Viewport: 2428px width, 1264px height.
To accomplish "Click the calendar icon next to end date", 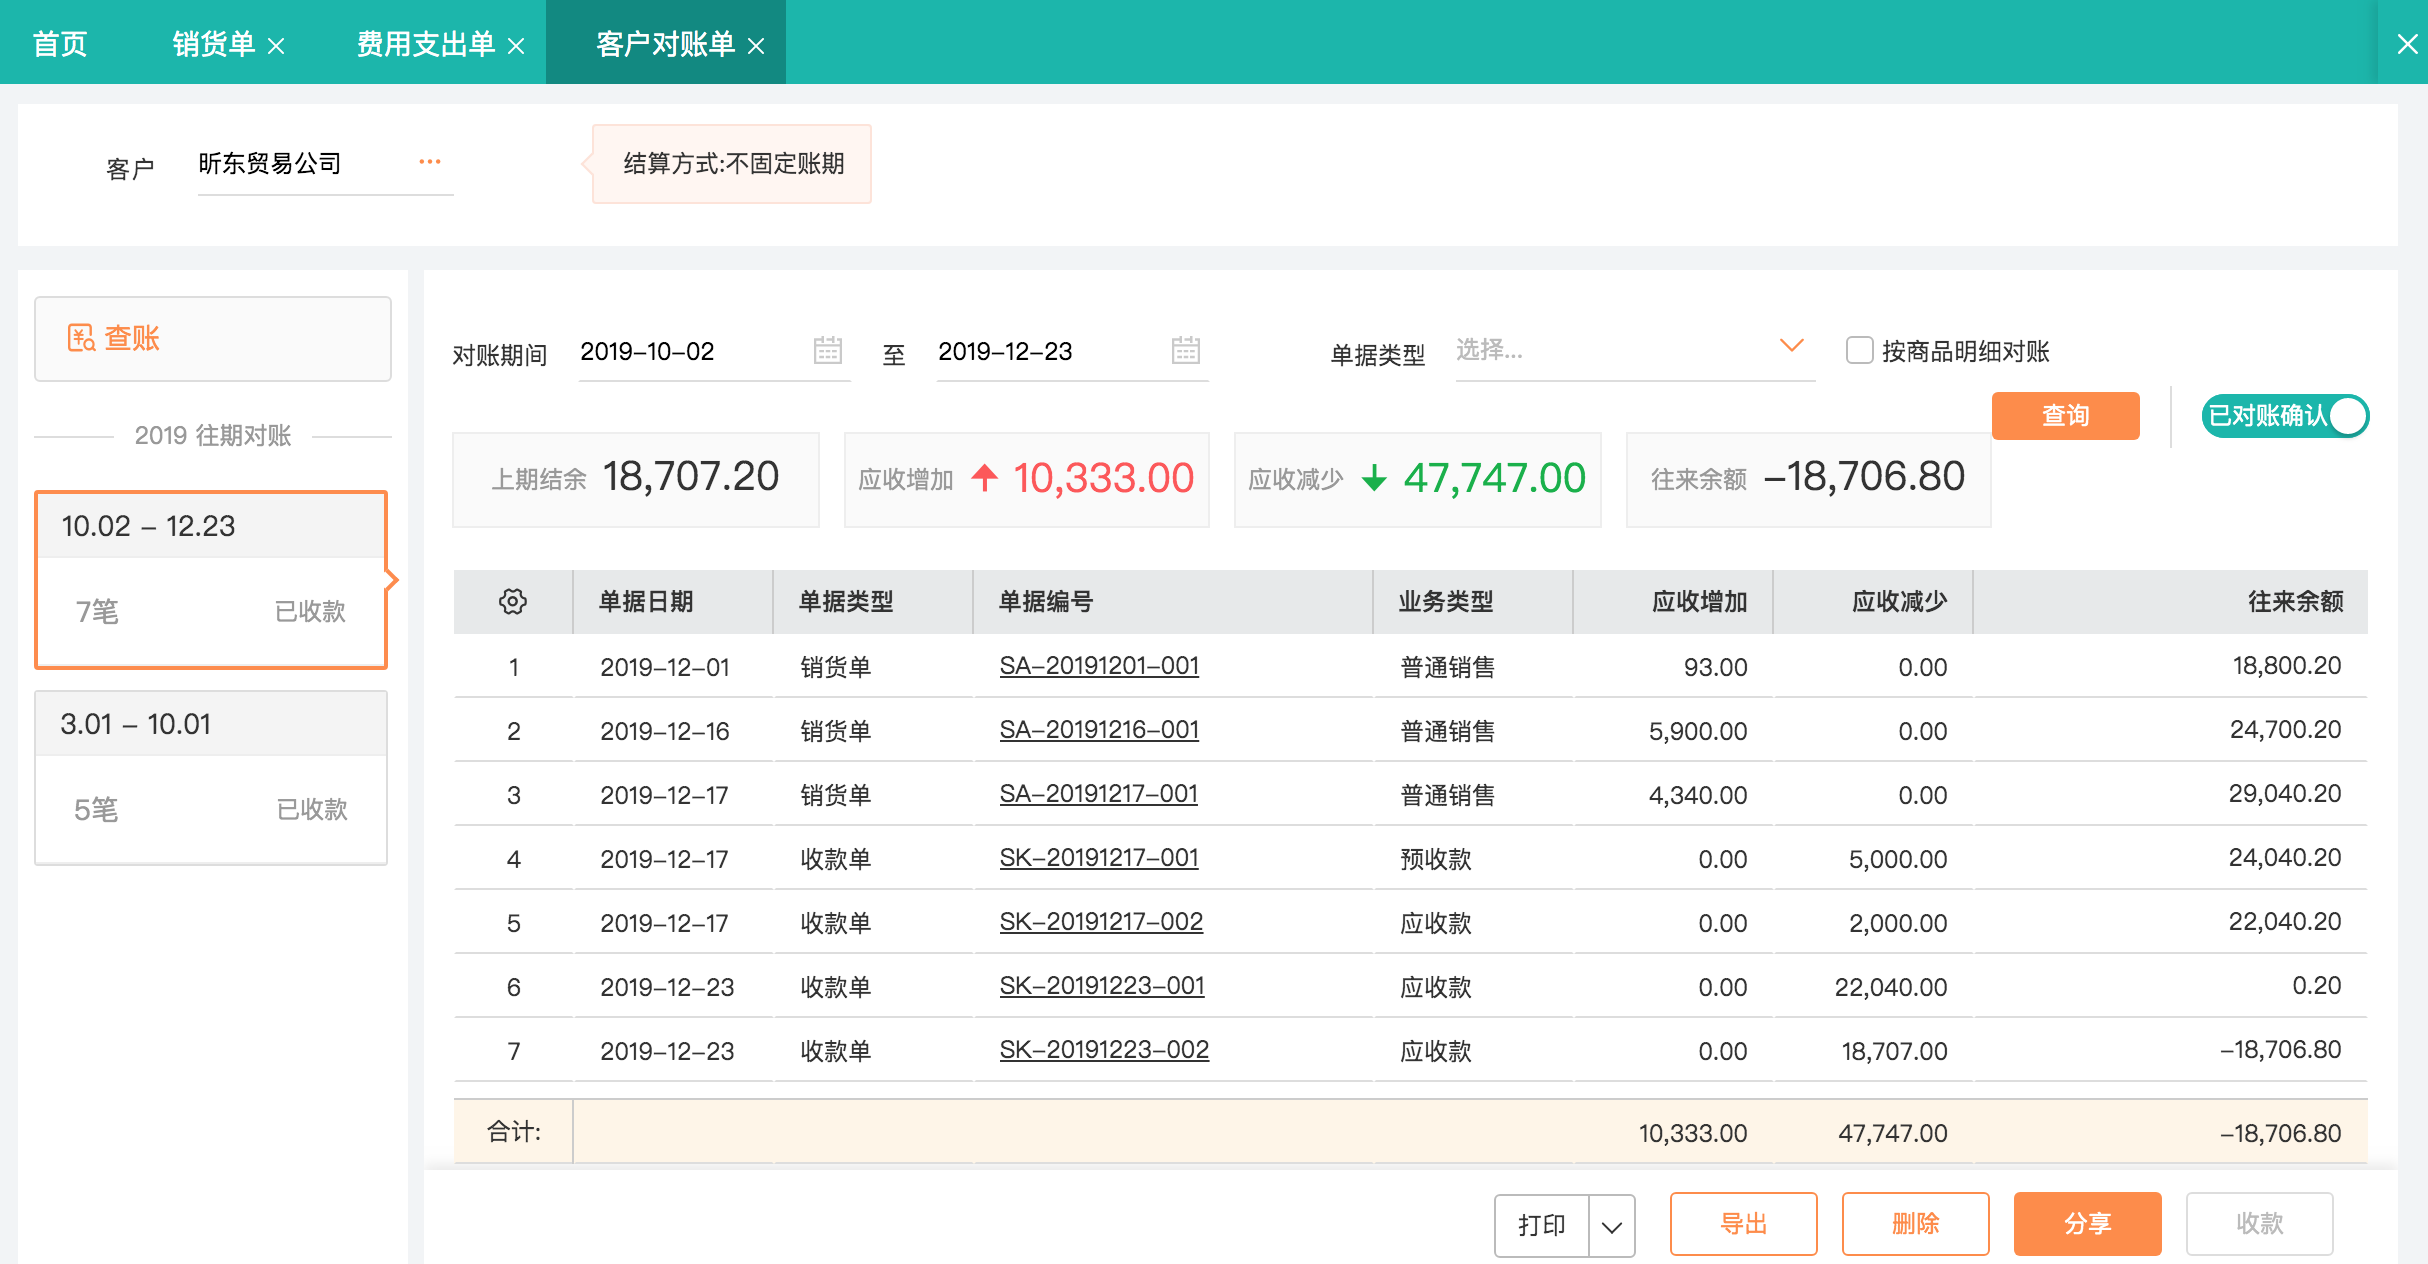I will (x=1188, y=352).
